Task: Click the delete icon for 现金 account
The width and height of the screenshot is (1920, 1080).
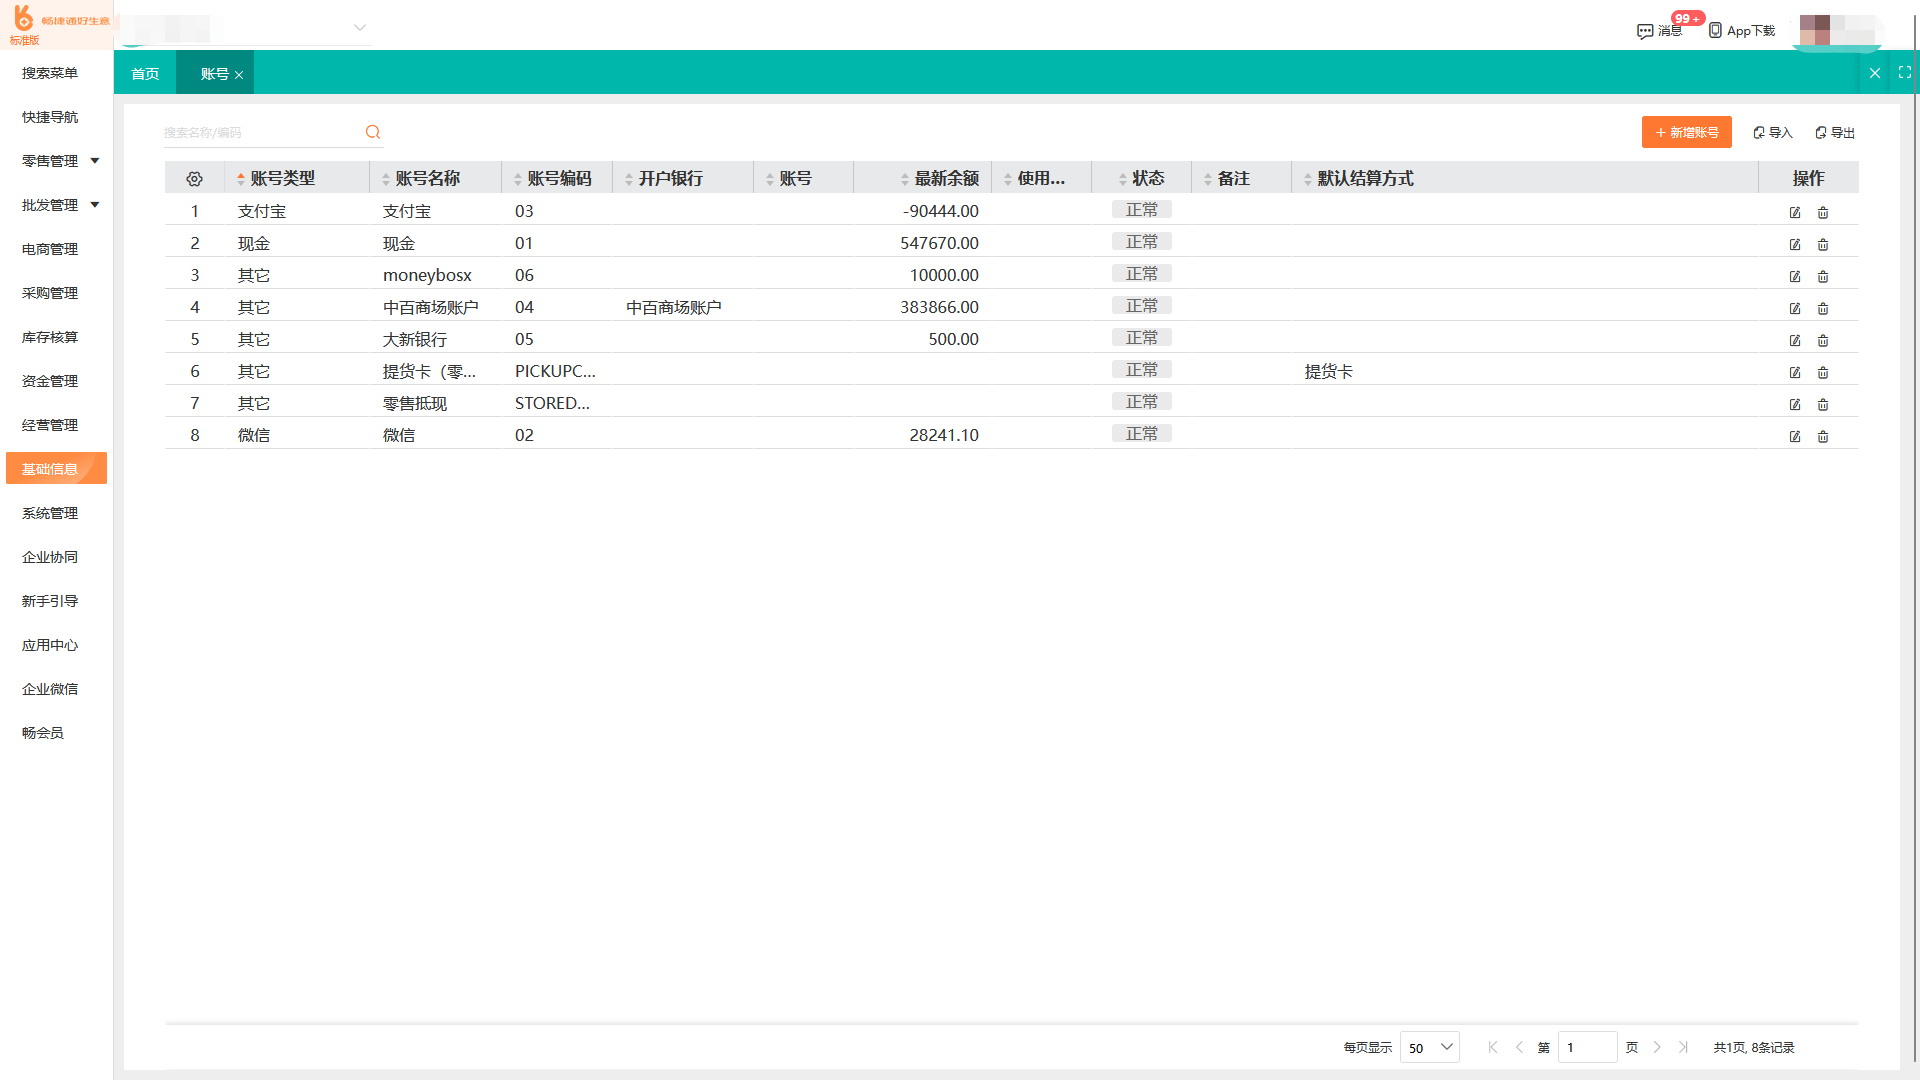Action: (x=1822, y=243)
